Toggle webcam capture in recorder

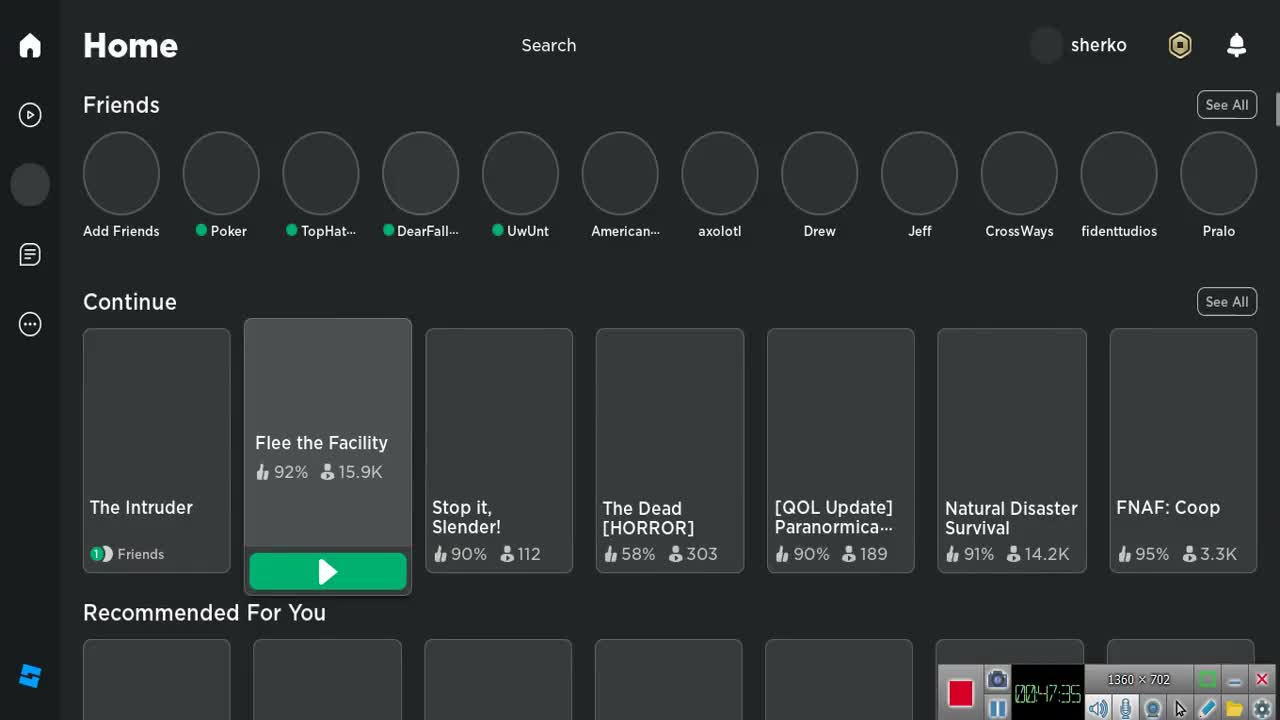[1152, 708]
